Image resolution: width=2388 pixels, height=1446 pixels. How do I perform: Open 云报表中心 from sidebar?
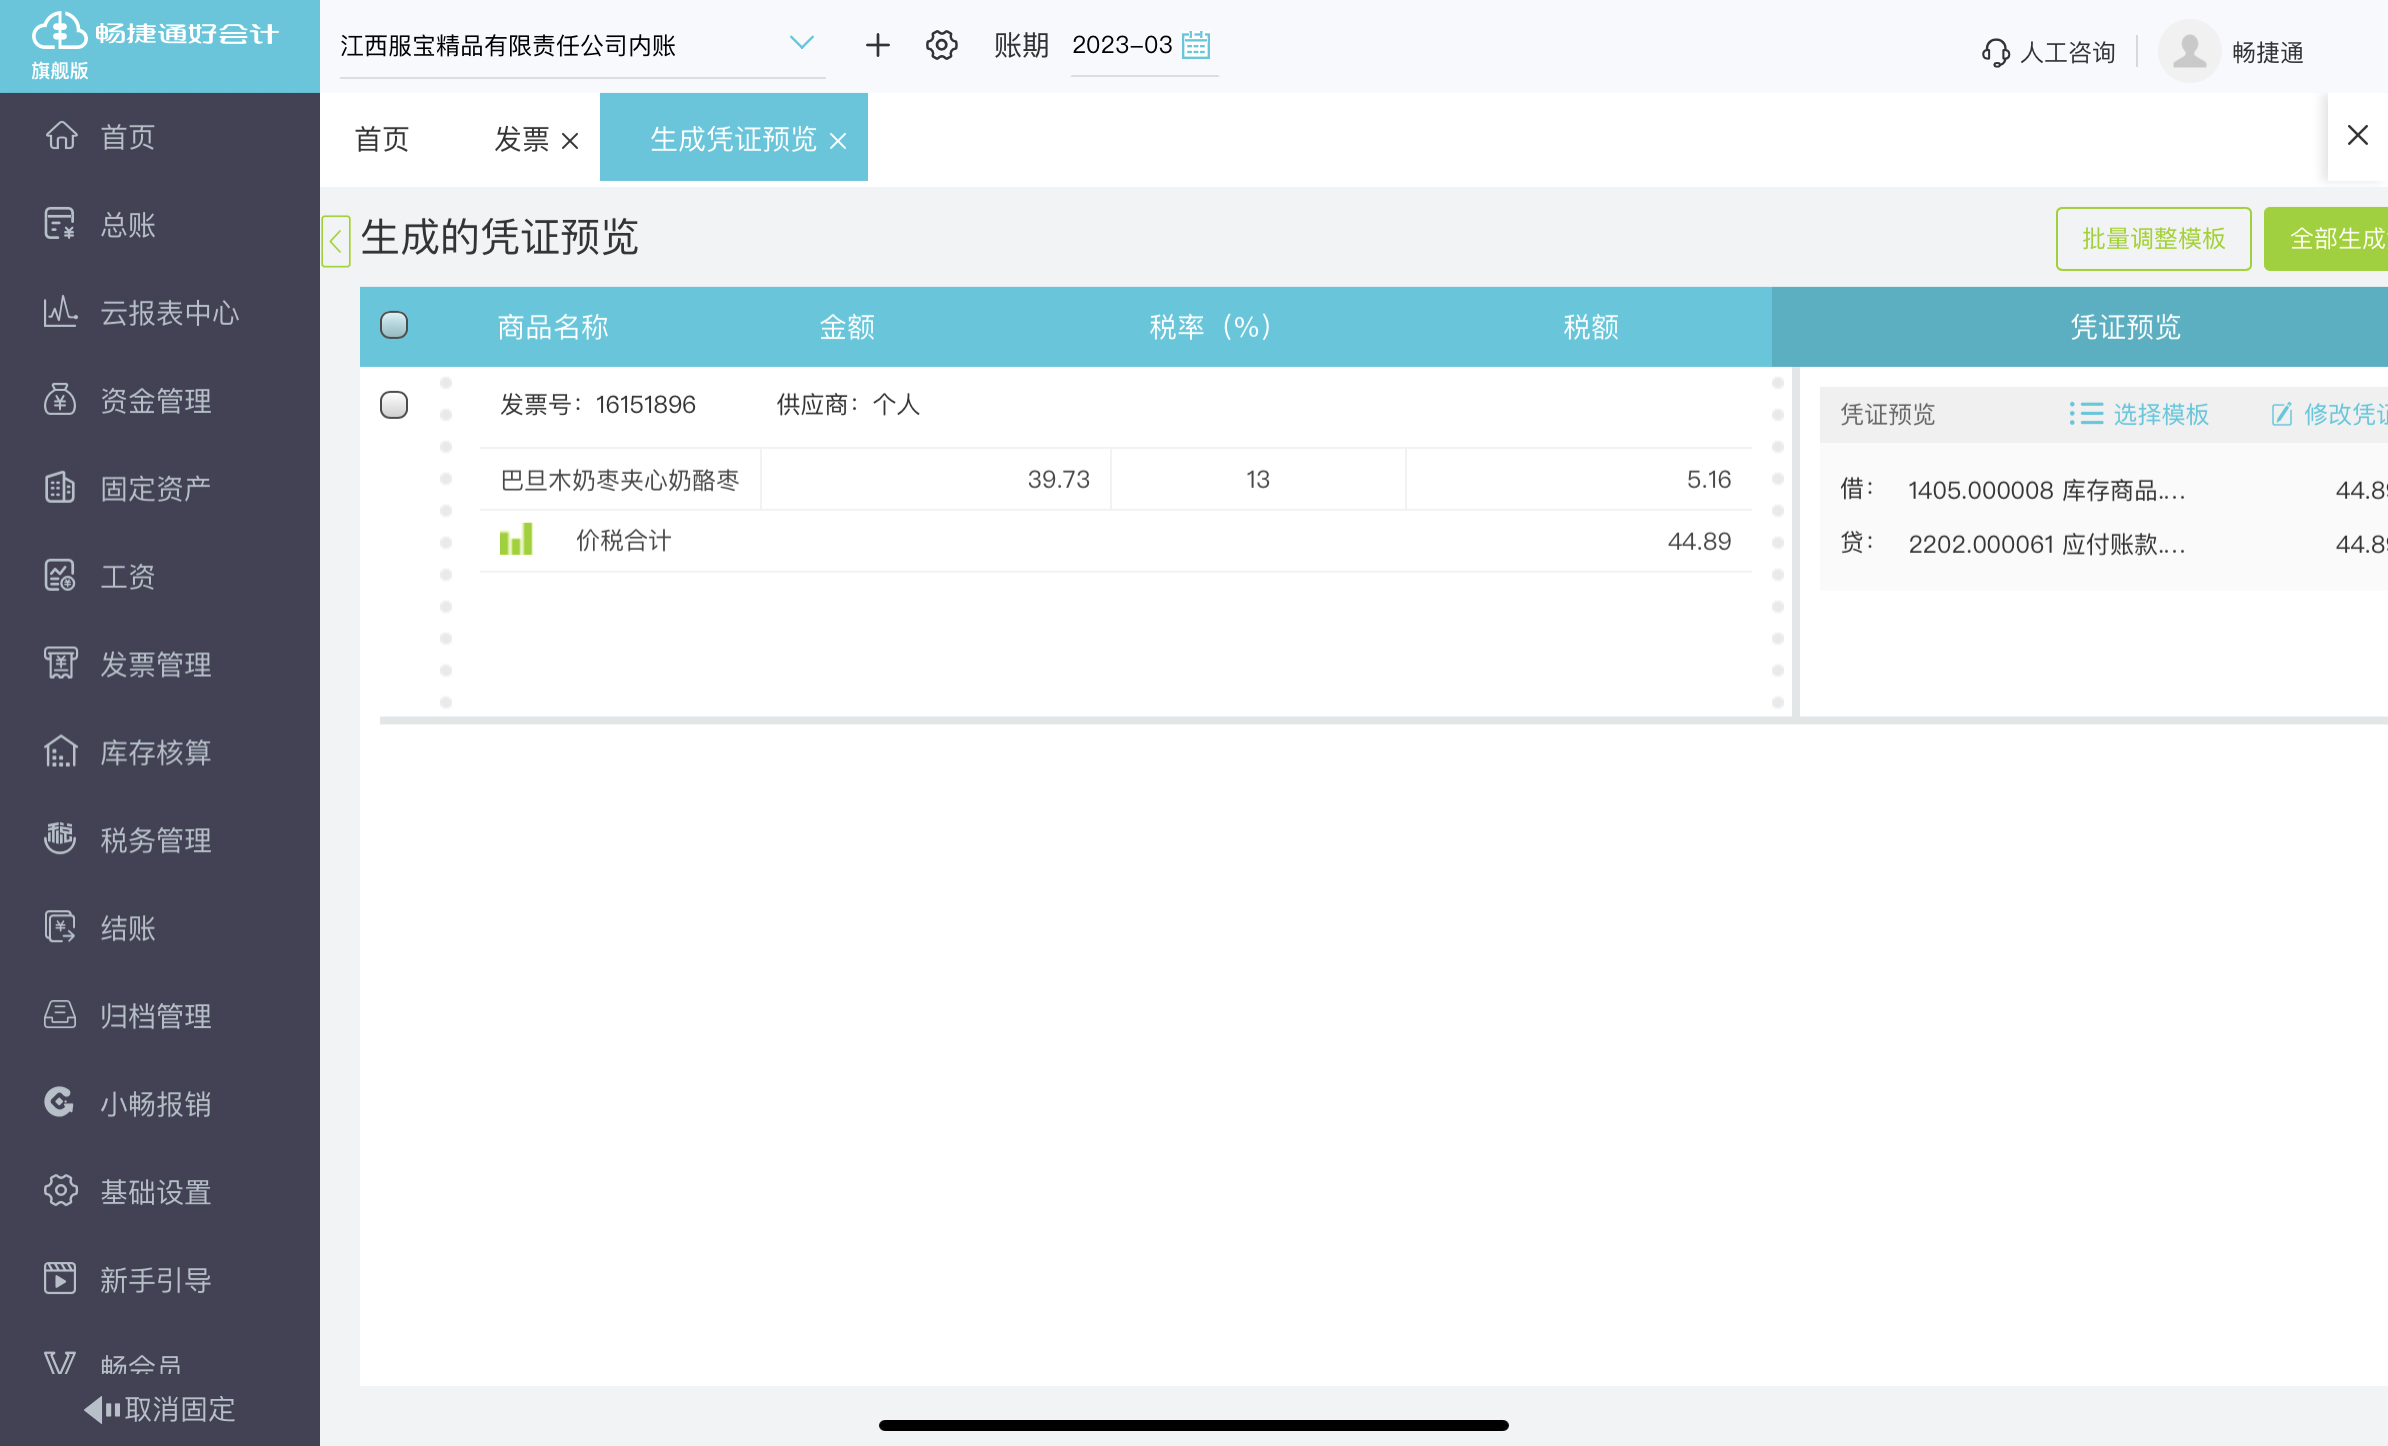pos(167,312)
